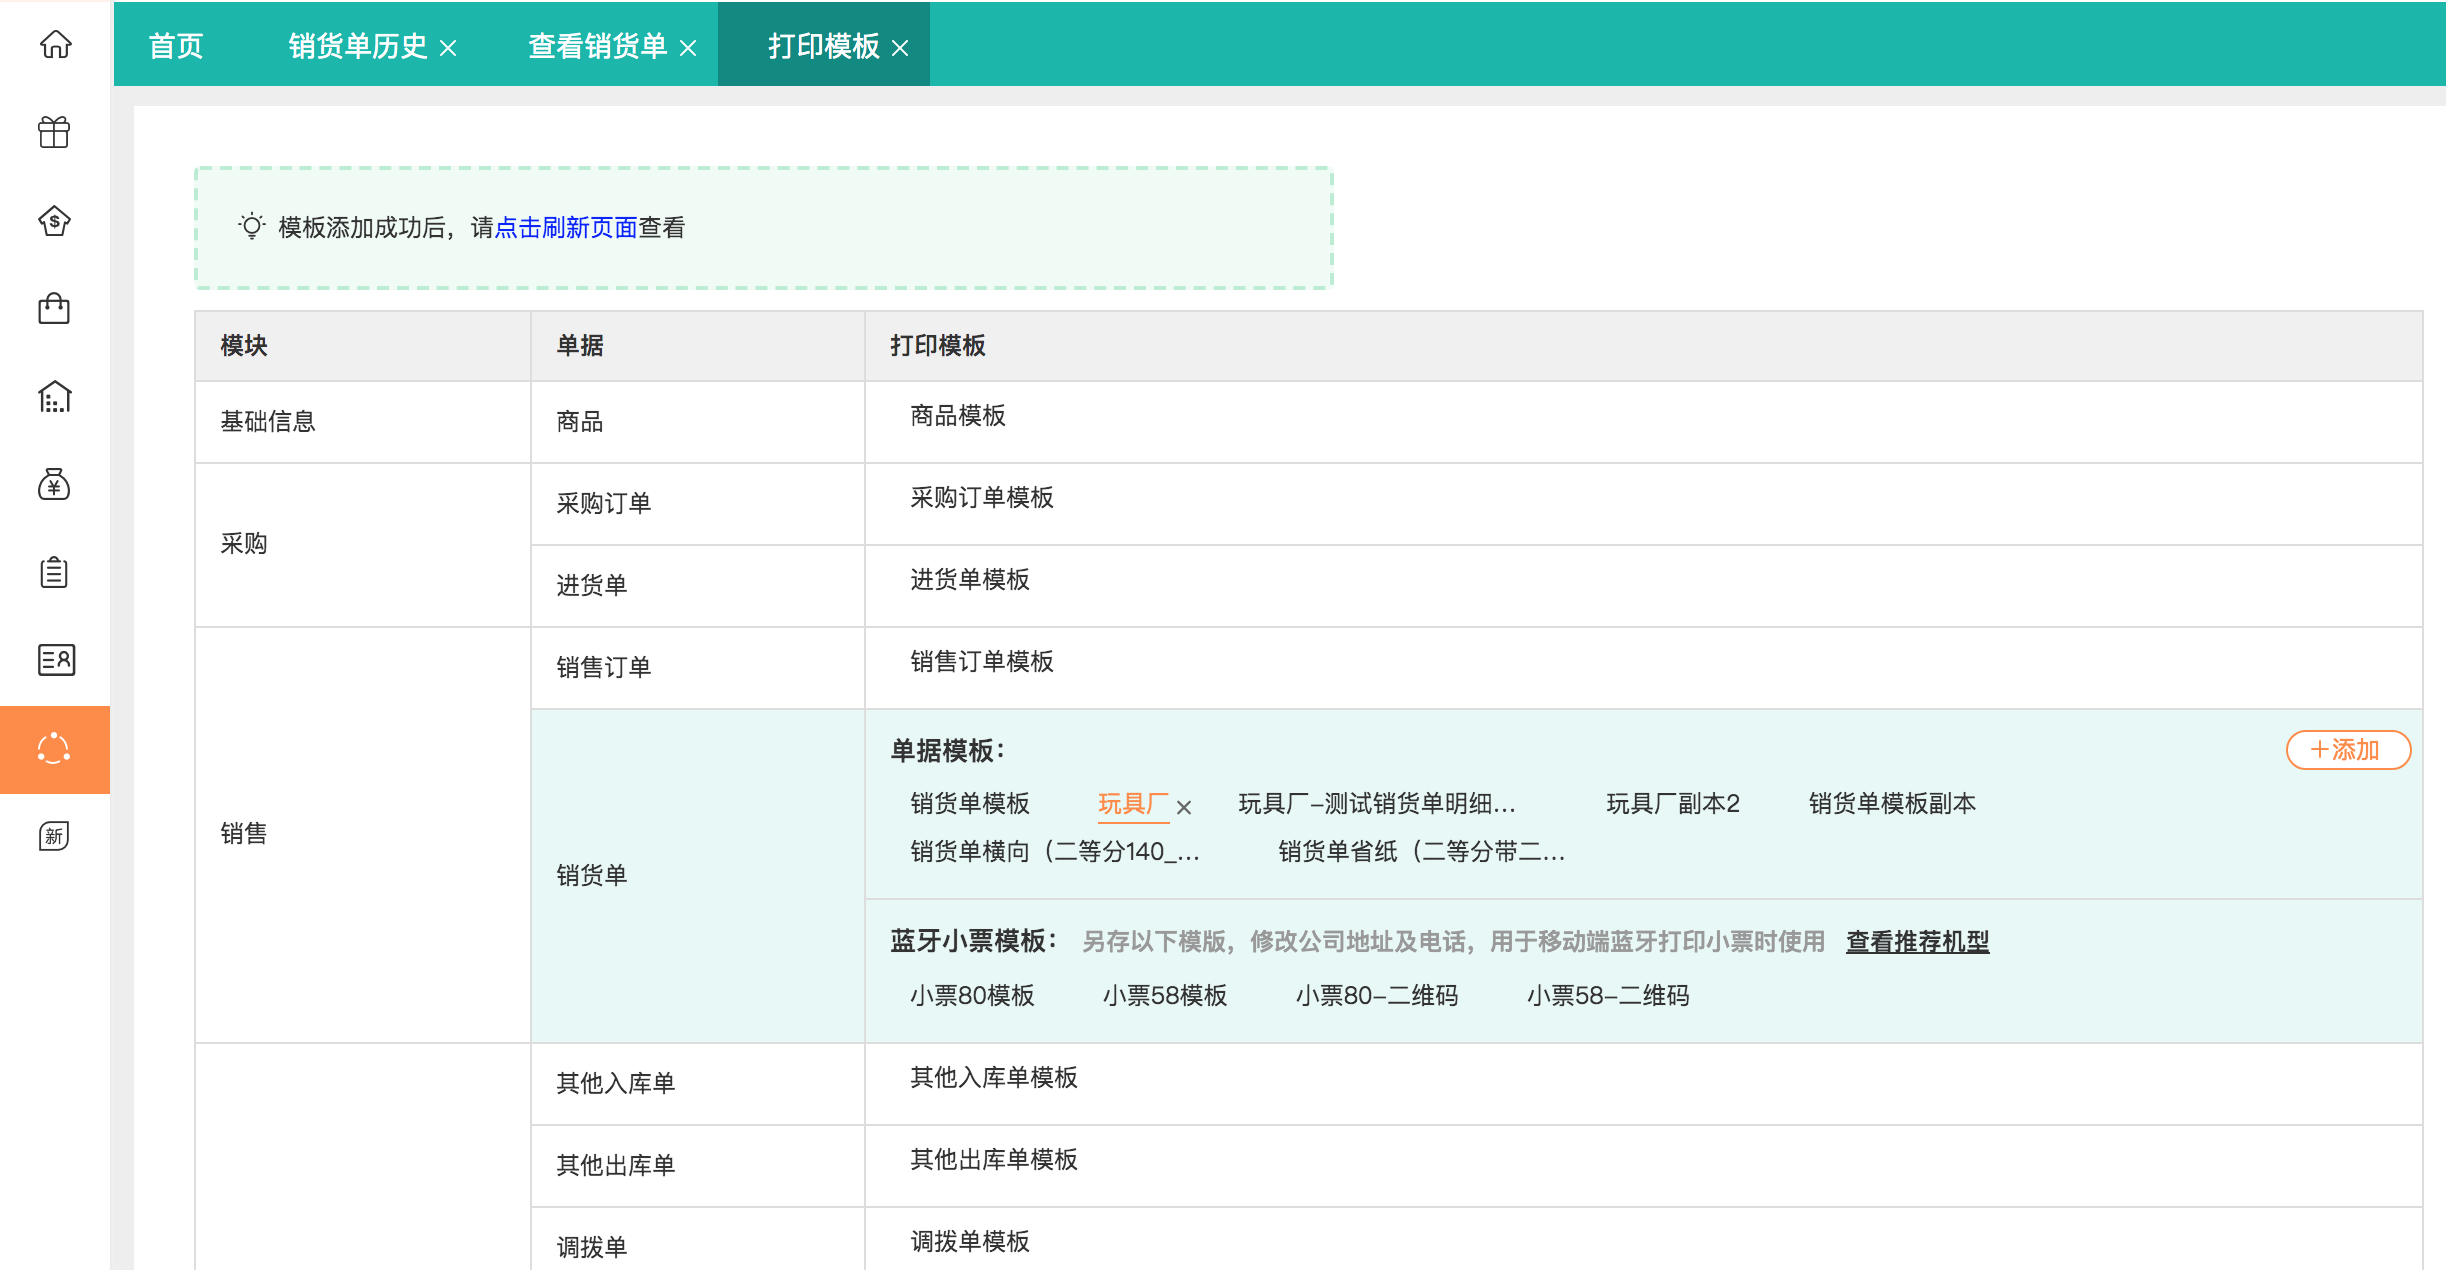Click the currency/finance sidebar icon
Screen dimensions: 2446x1270
(55, 485)
